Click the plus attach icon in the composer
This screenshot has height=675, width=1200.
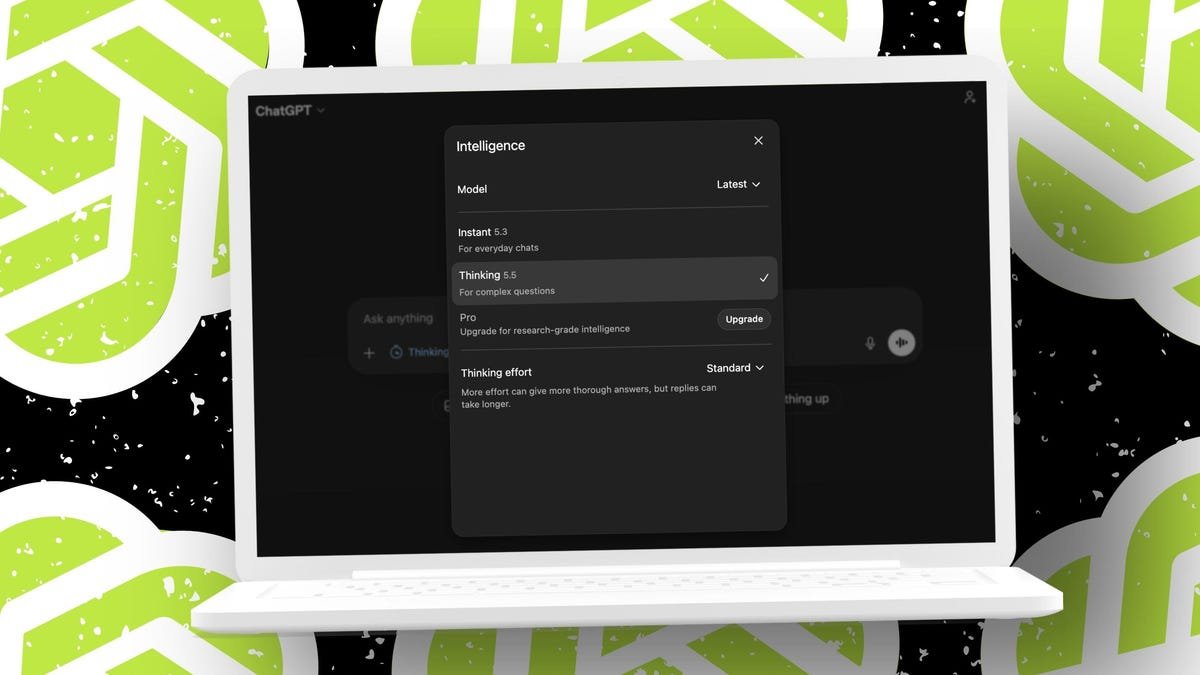(369, 352)
